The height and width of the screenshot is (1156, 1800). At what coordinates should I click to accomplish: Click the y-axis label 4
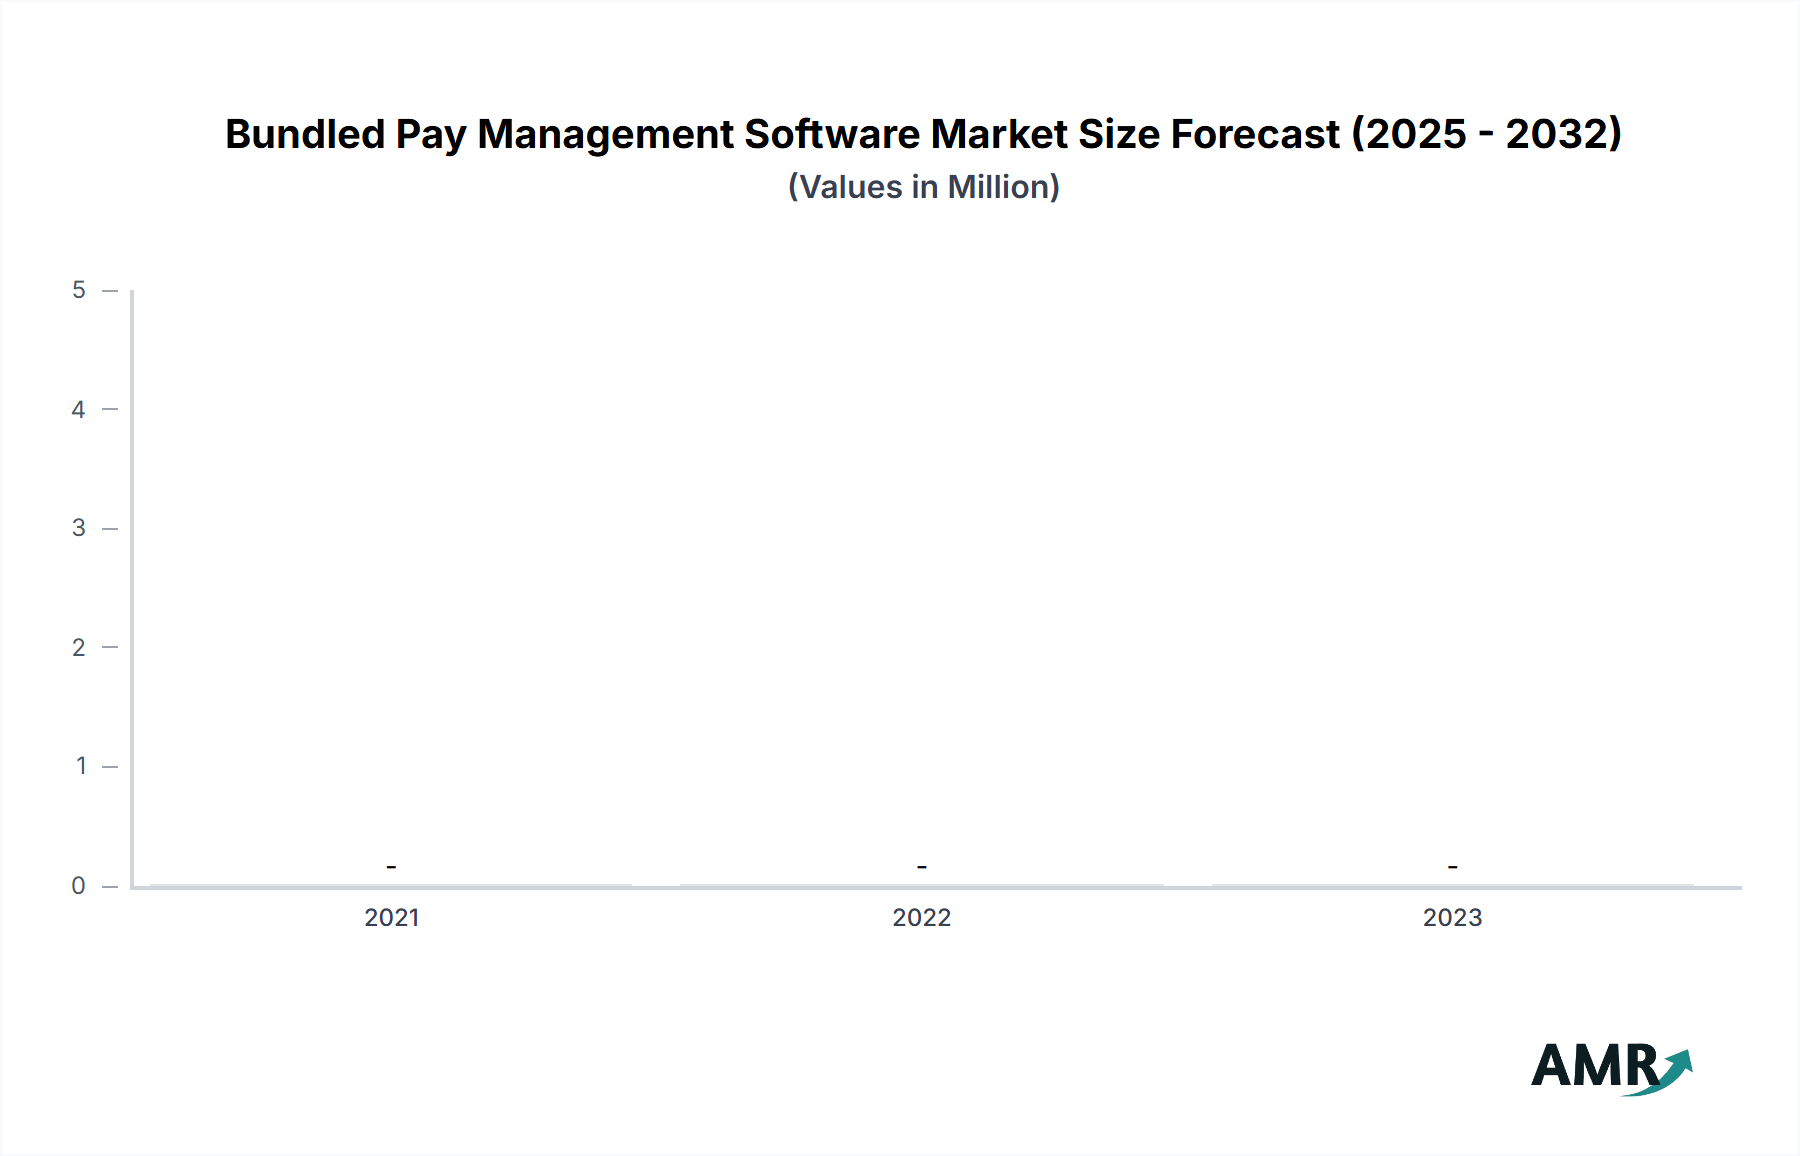click(79, 408)
